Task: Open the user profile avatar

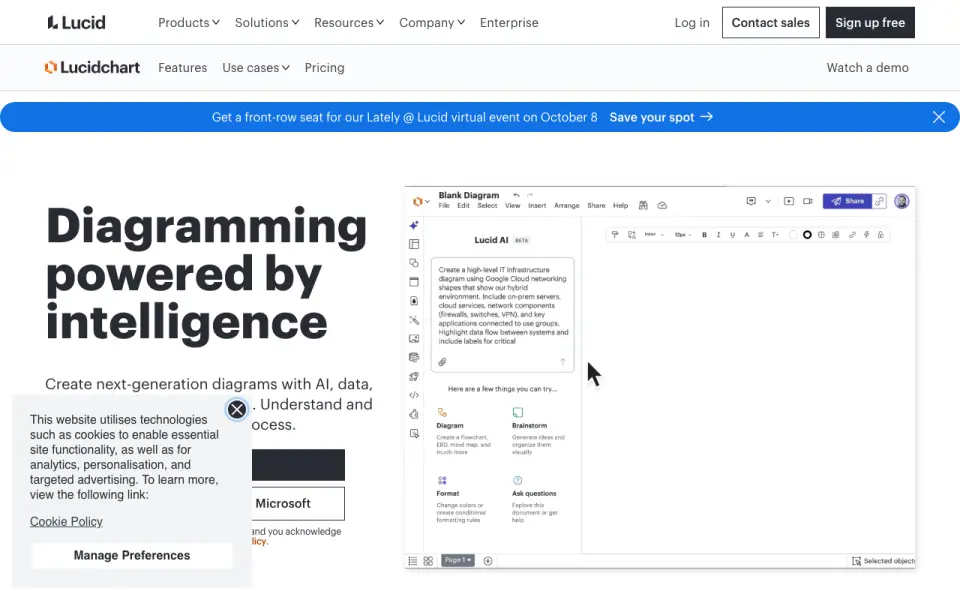Action: (901, 201)
